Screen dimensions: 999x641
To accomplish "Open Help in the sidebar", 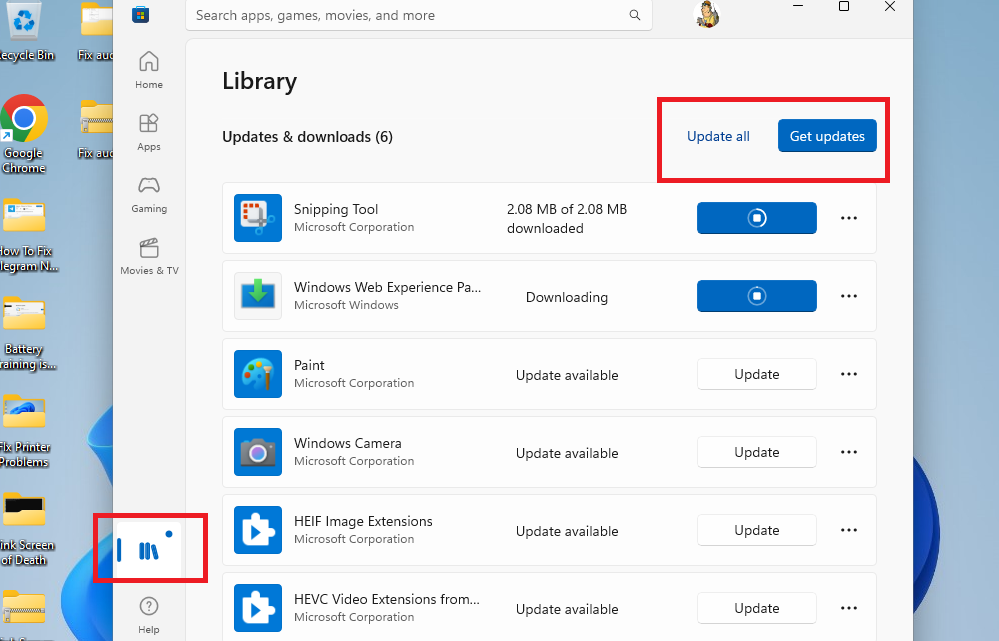I will coord(148,615).
